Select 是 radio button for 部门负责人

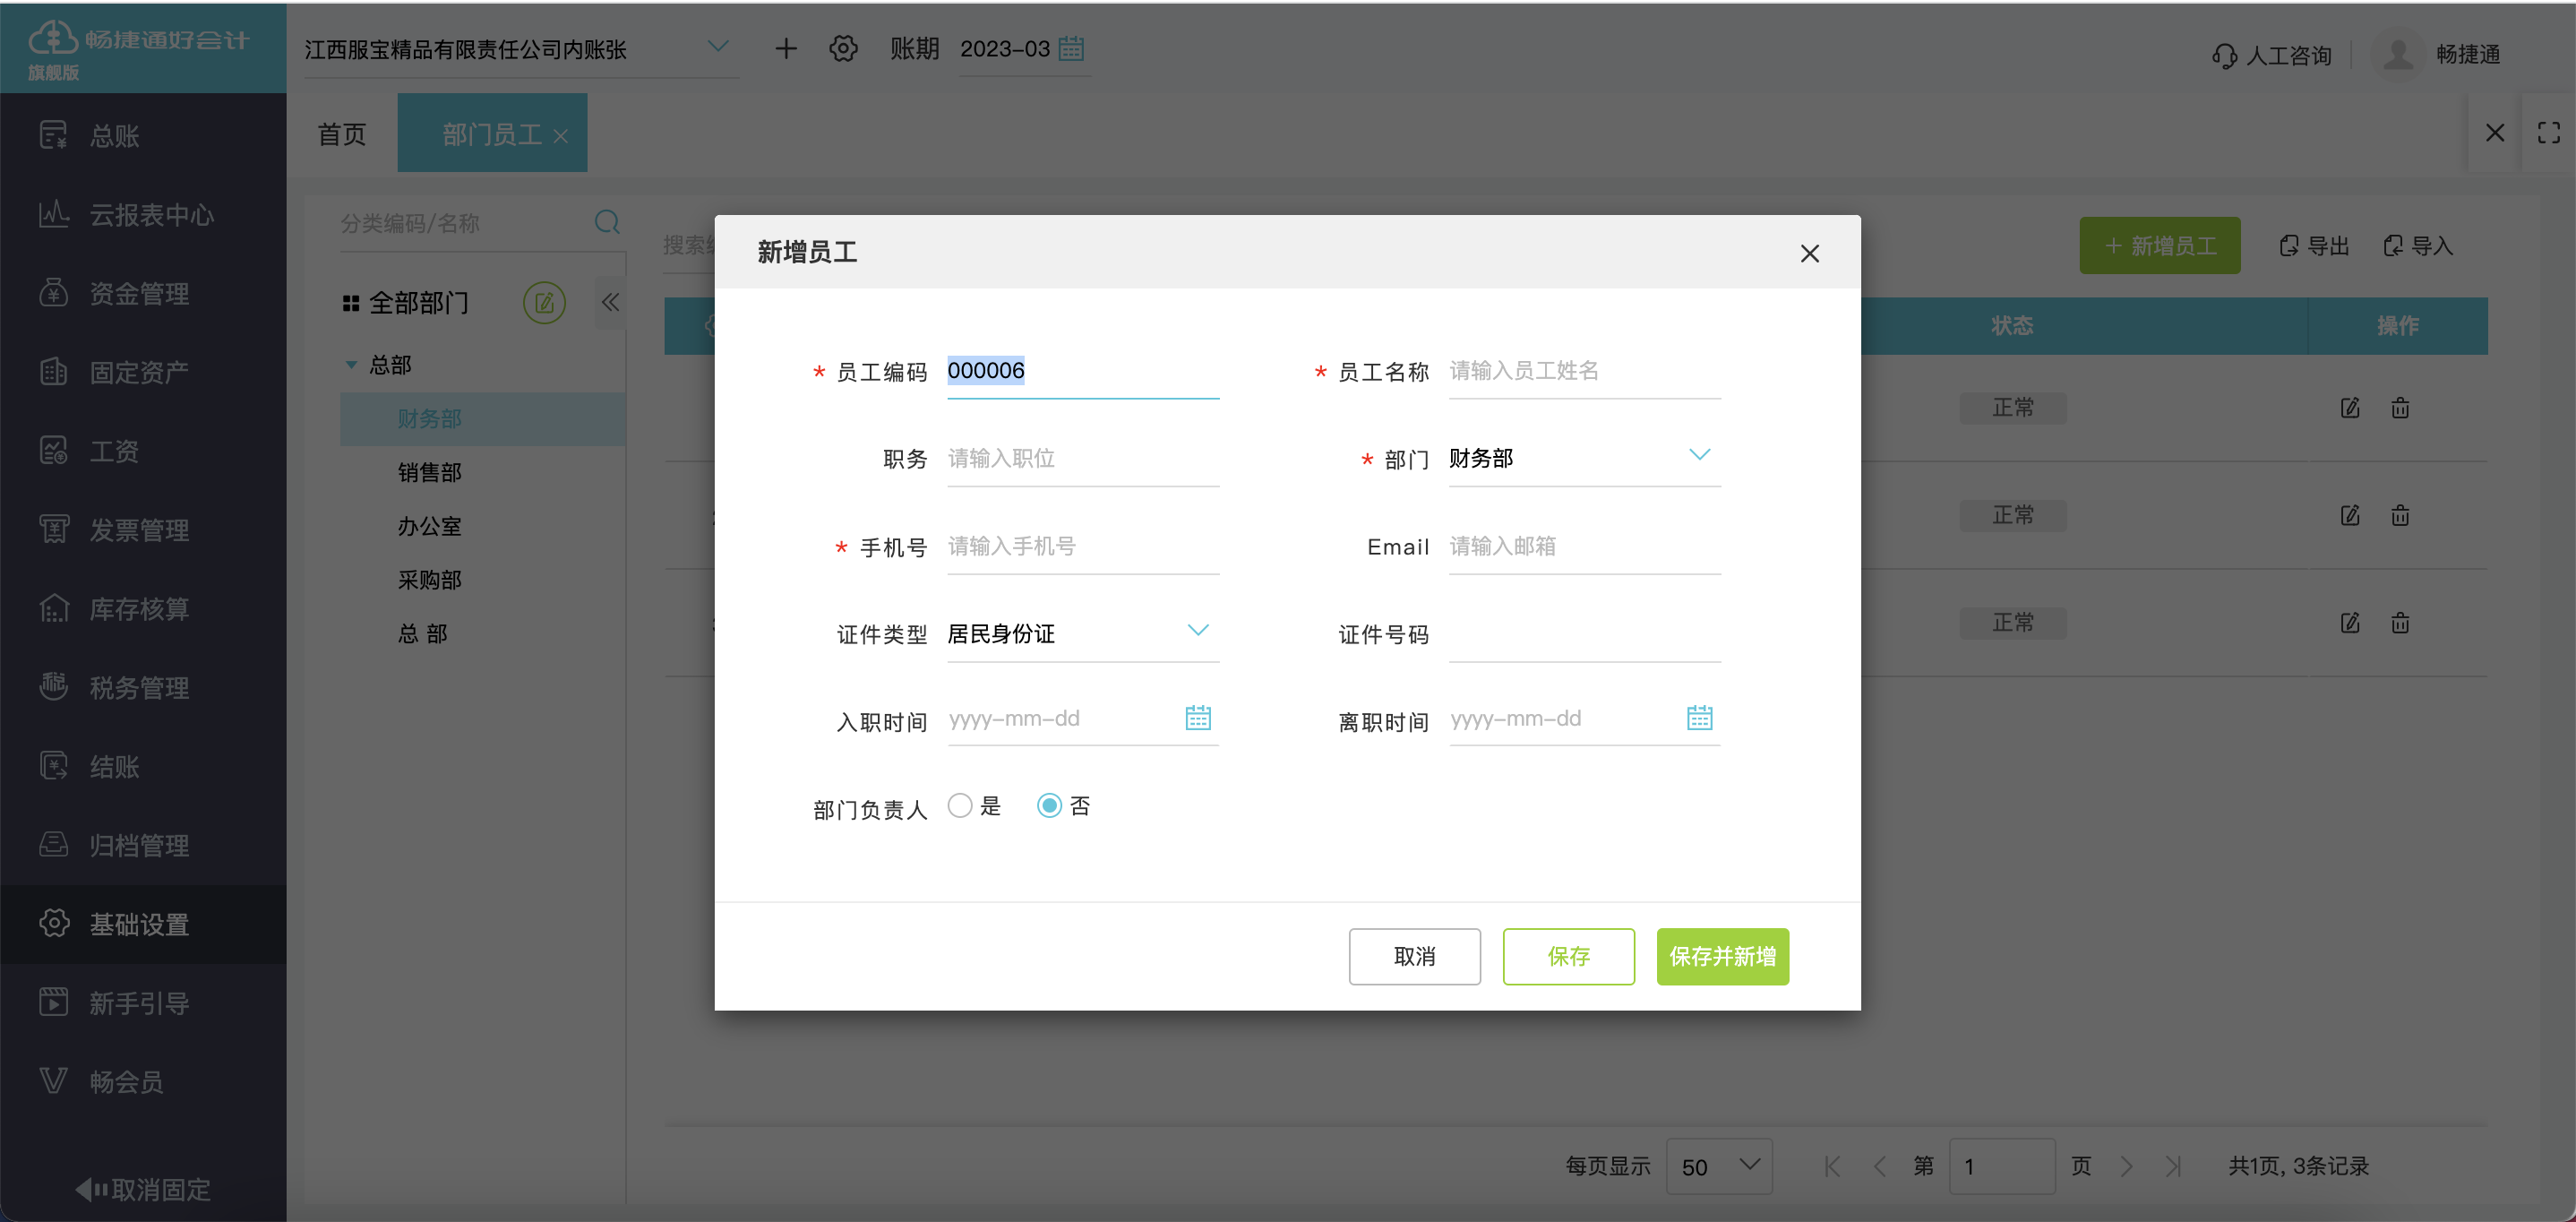(x=957, y=805)
